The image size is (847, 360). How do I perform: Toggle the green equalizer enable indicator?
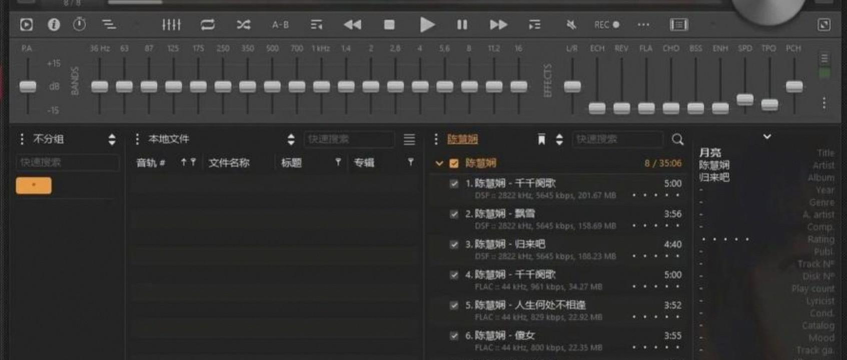(824, 73)
